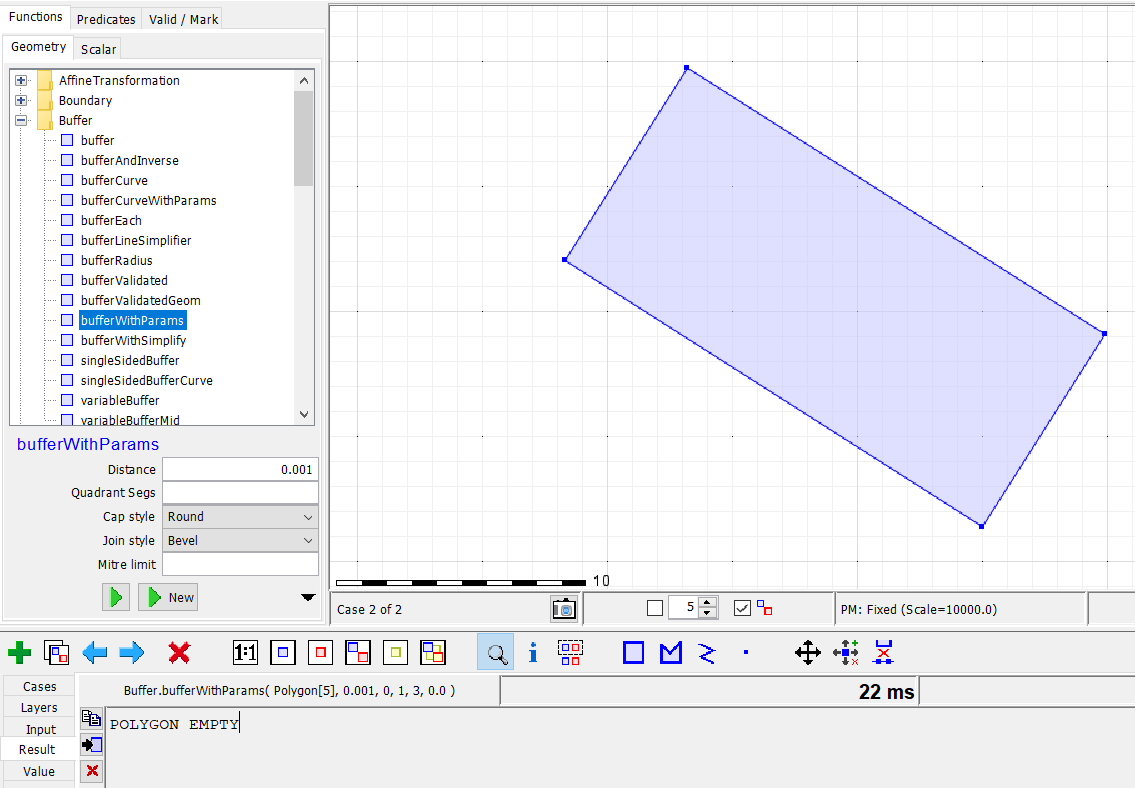Select the pan (four-arrow) tool
1135x788 pixels.
(x=807, y=653)
